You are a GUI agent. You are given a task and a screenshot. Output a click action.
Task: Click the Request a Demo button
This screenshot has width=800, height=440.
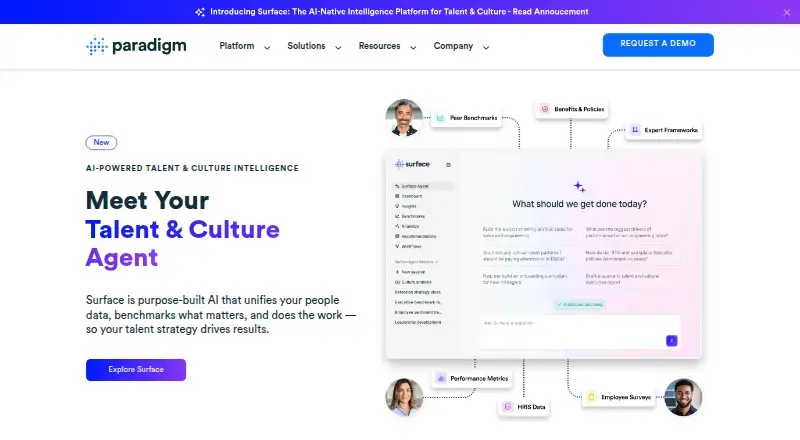[658, 44]
